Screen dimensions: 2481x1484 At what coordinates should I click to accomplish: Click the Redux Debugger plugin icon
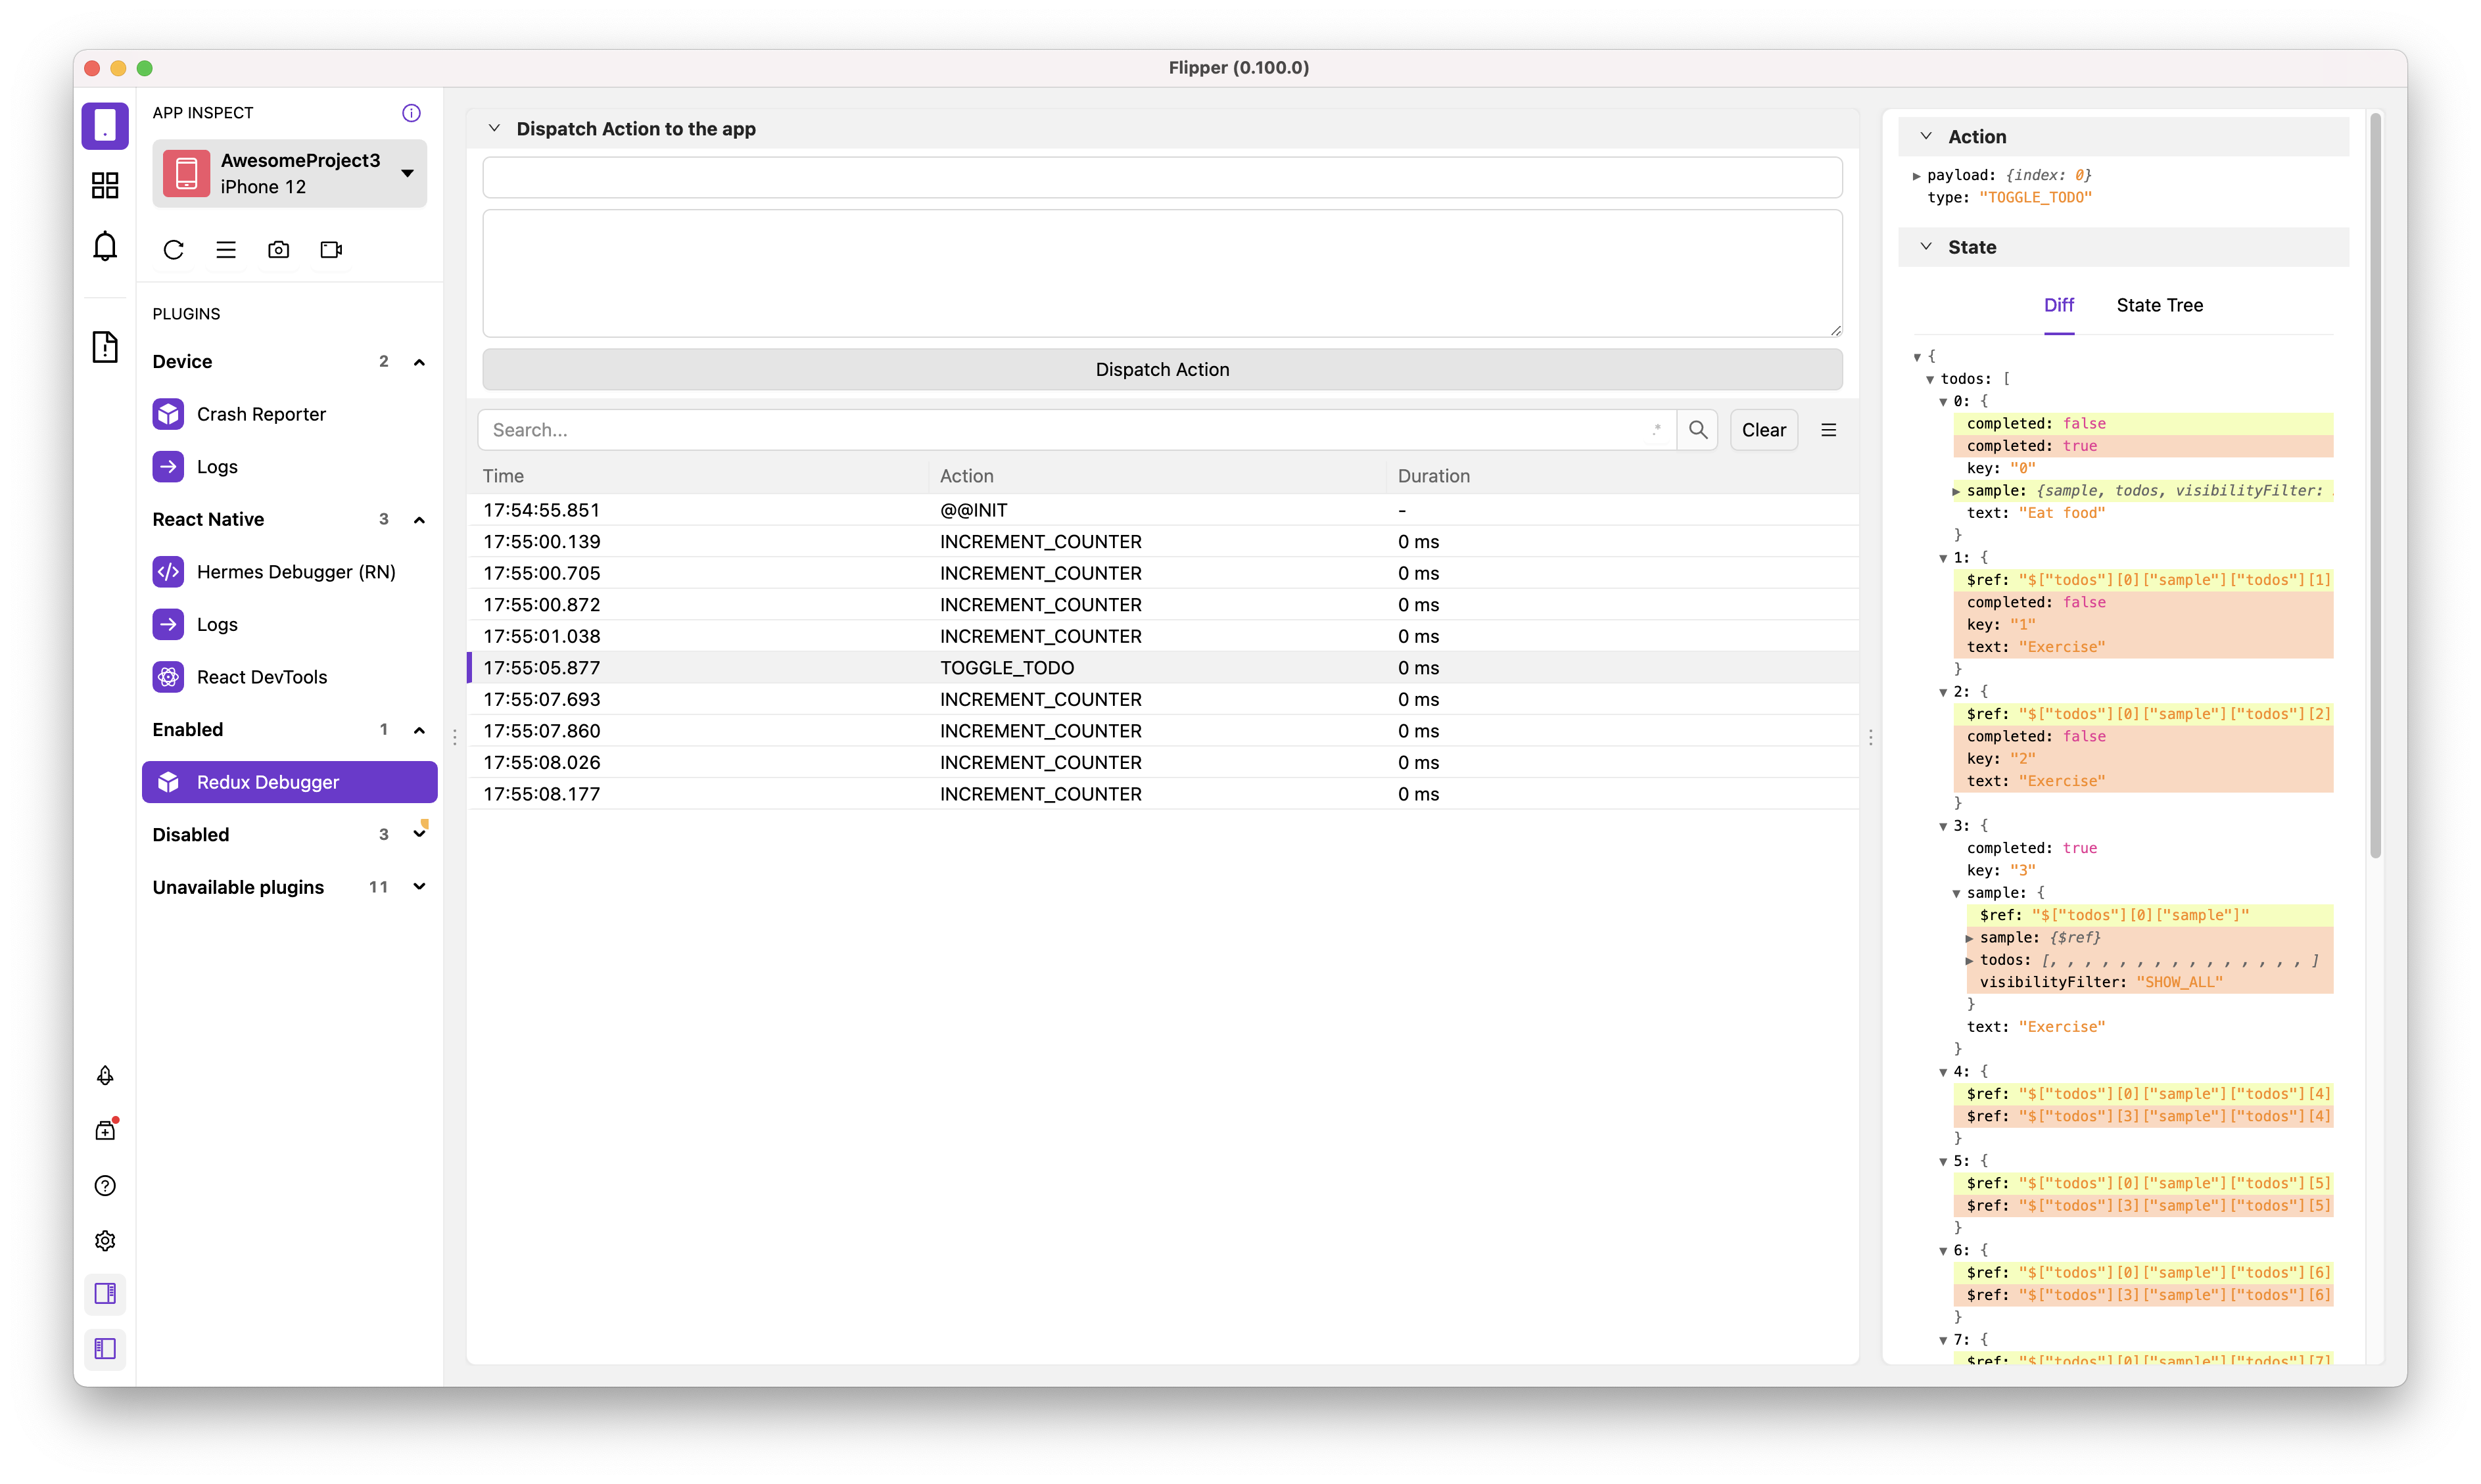click(170, 781)
